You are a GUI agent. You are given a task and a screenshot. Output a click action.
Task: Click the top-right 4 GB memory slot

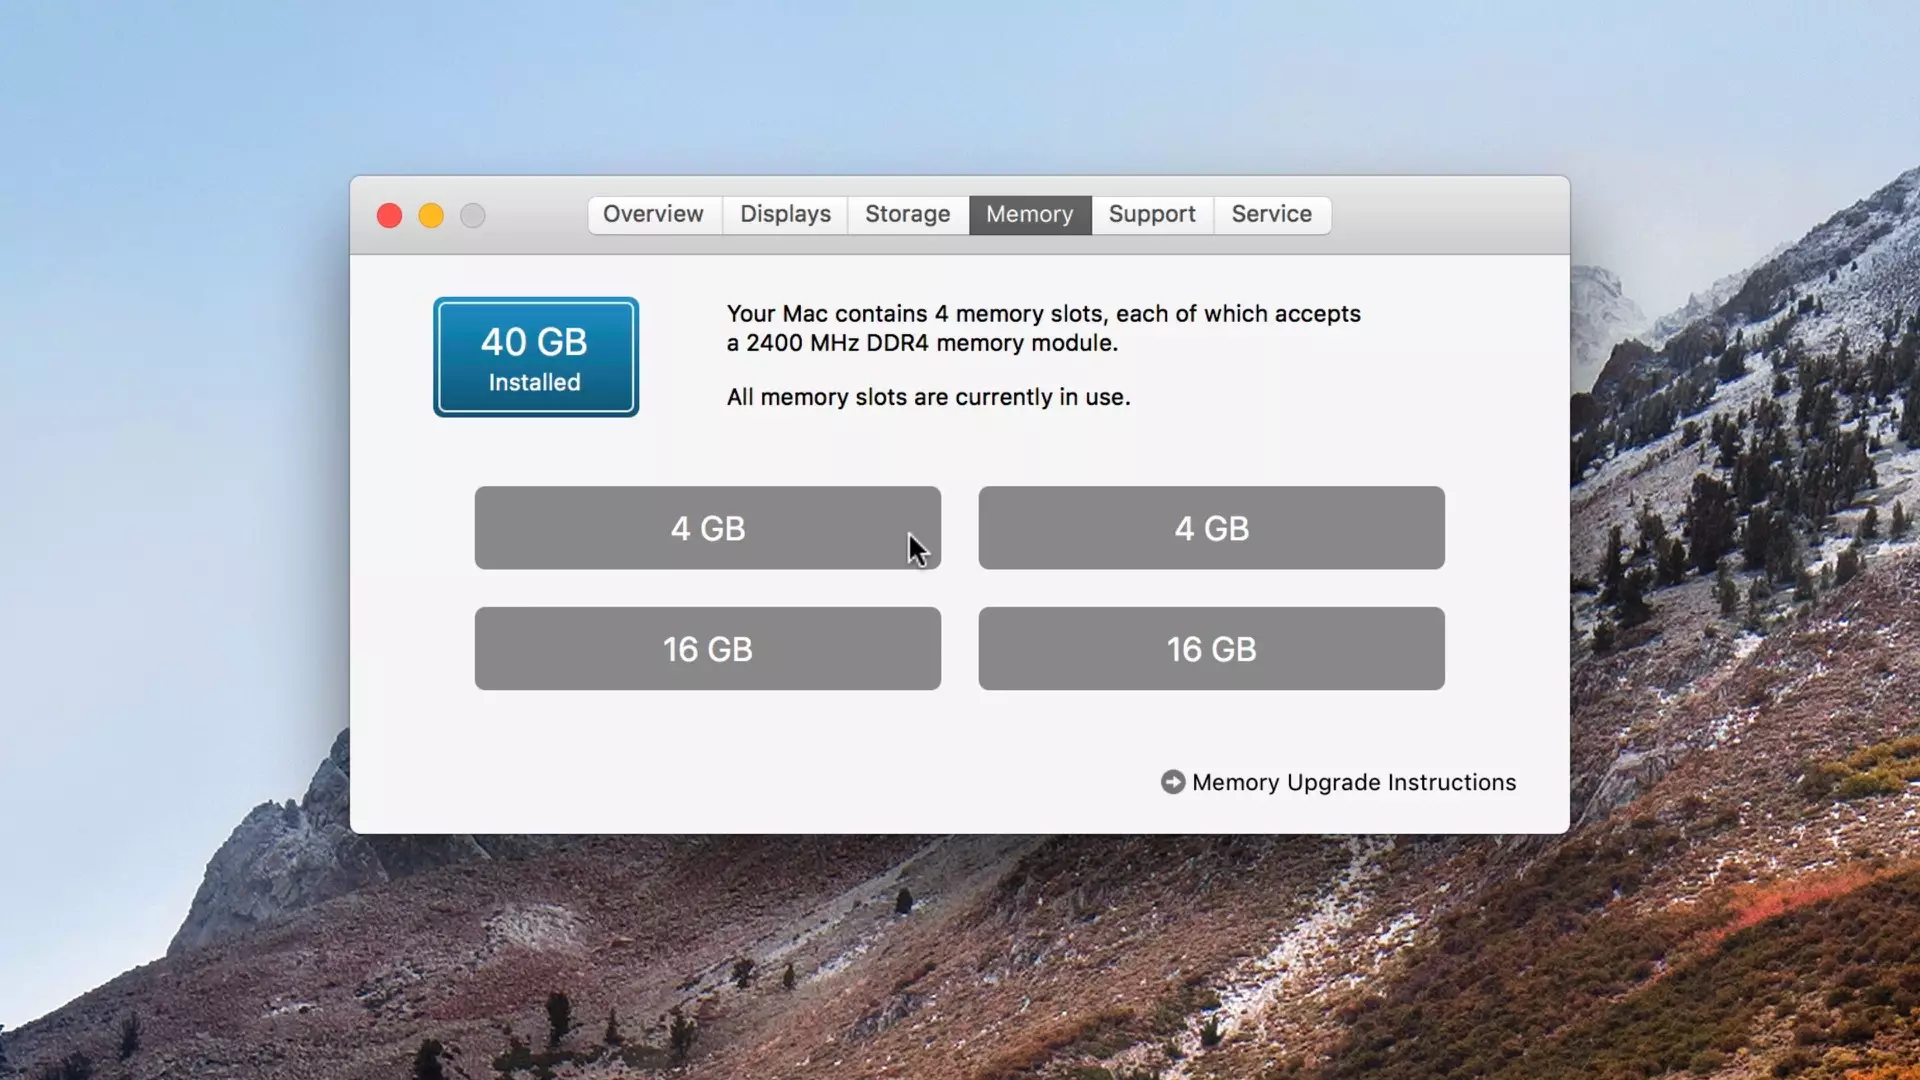(1211, 527)
